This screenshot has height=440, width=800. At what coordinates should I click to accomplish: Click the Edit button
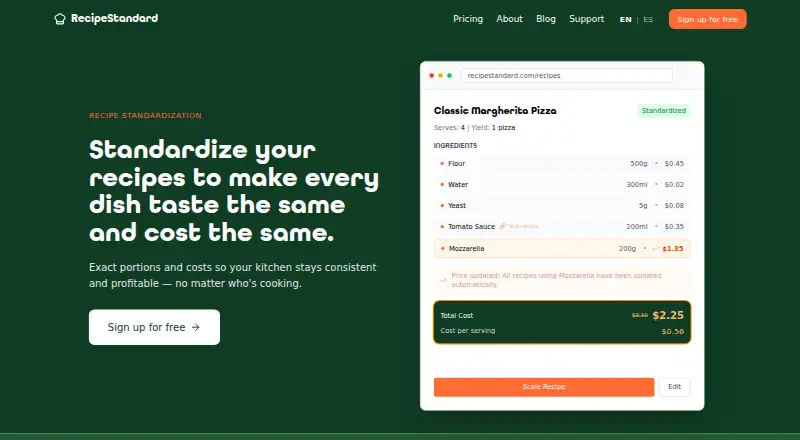pos(674,387)
